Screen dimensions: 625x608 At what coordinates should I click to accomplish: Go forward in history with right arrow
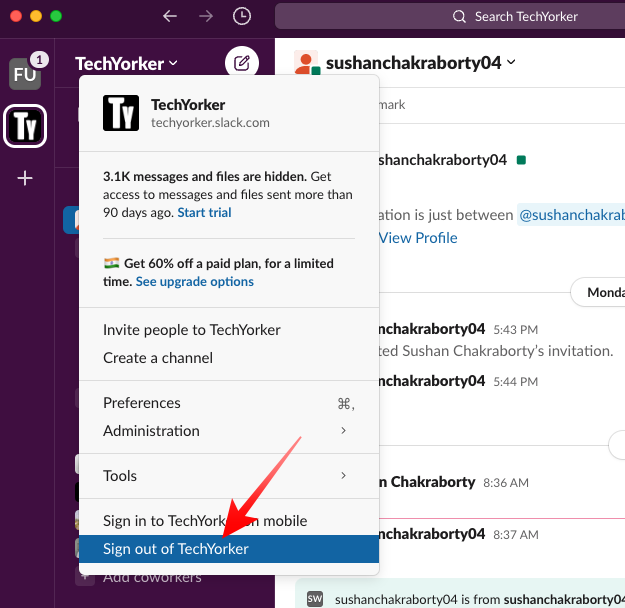tap(206, 16)
